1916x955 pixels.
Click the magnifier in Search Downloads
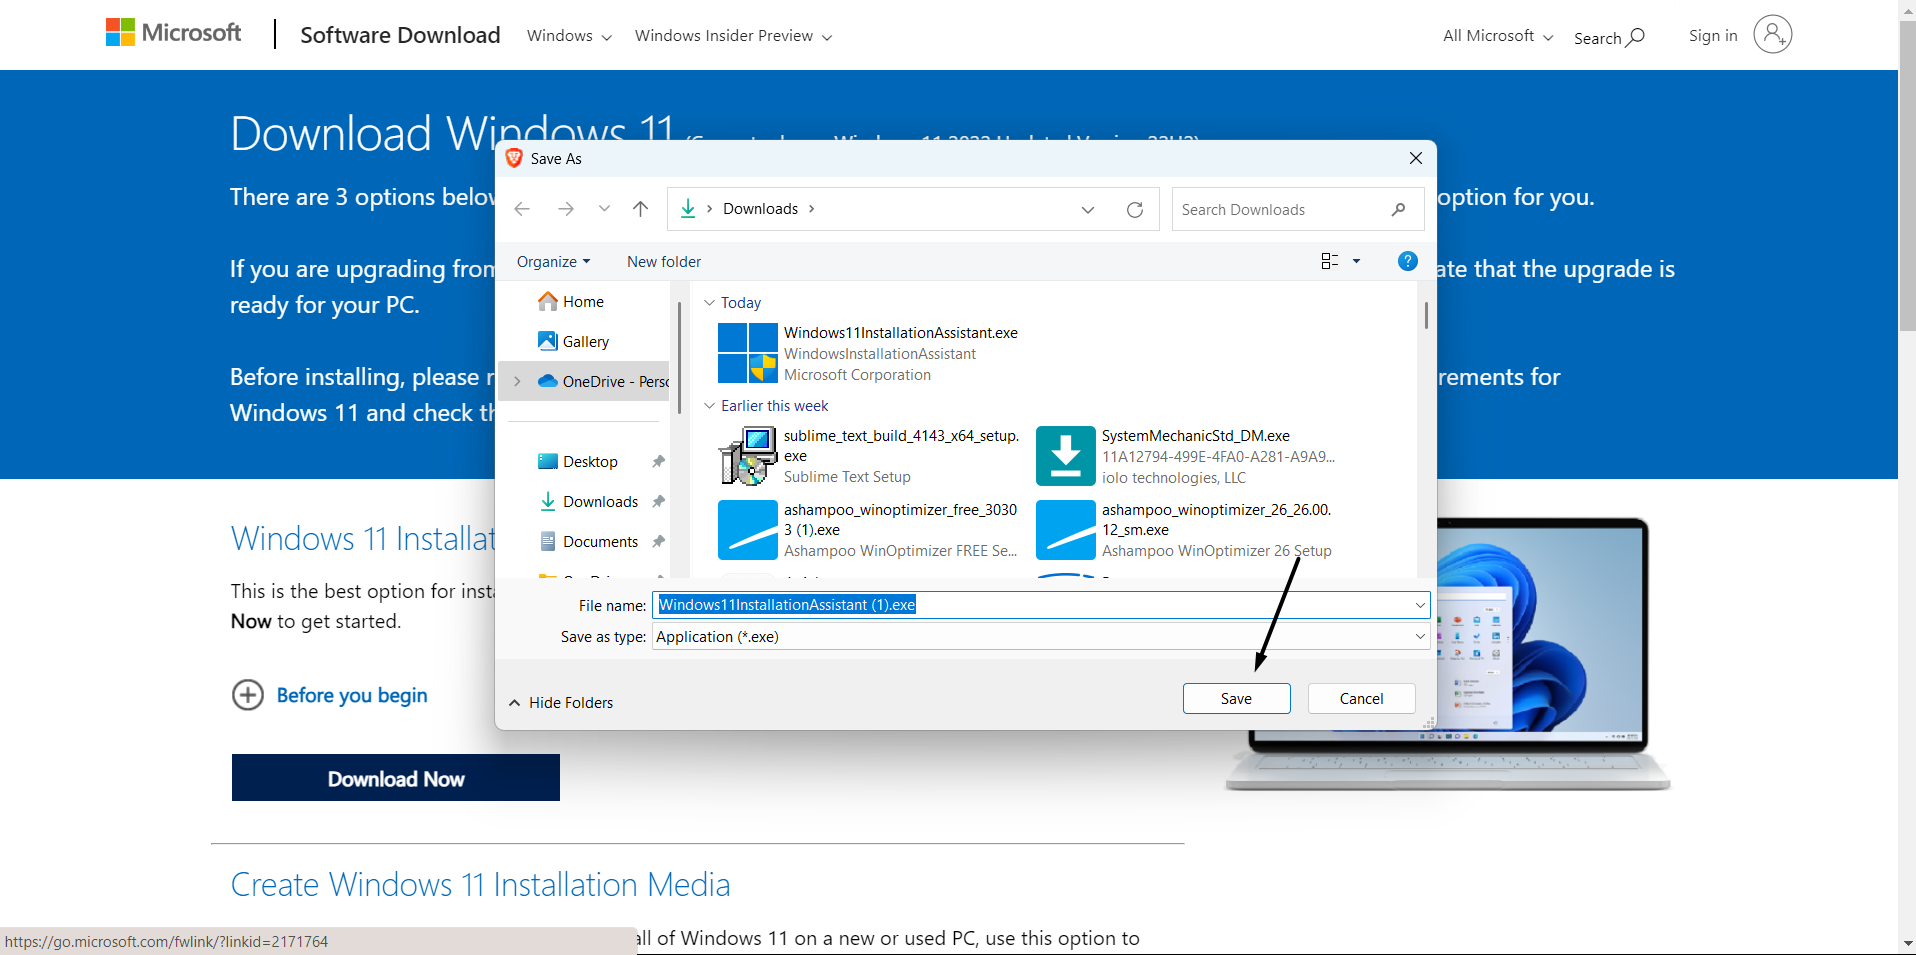click(x=1399, y=209)
